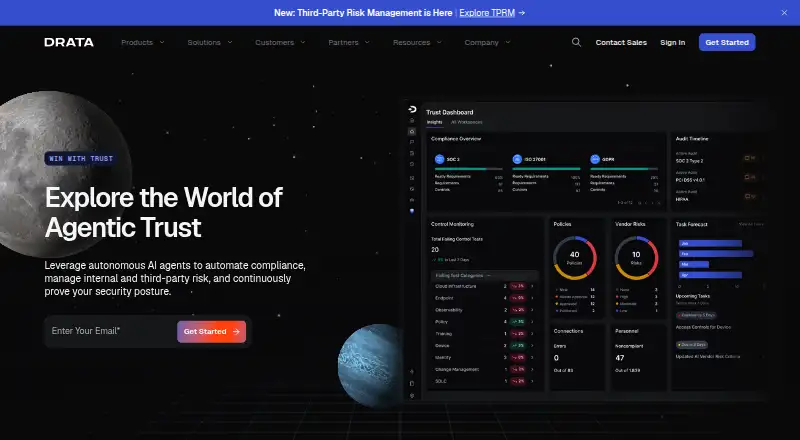The height and width of the screenshot is (440, 800).
Task: Open the Customers navigation menu
Action: coord(280,42)
